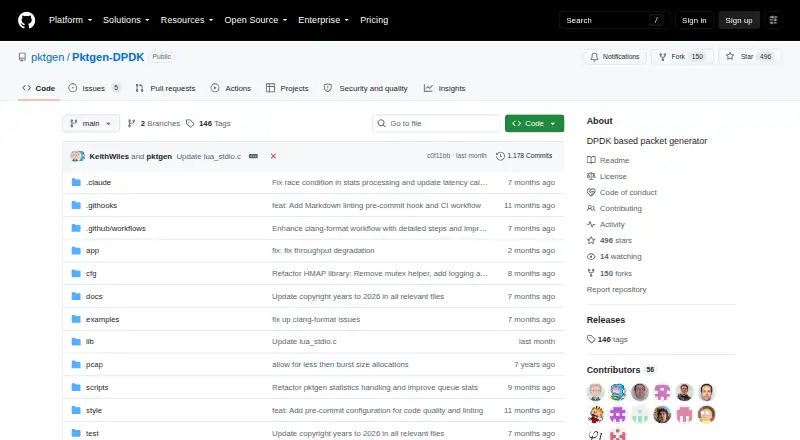Open the Platform dropdown menu

coord(70,20)
